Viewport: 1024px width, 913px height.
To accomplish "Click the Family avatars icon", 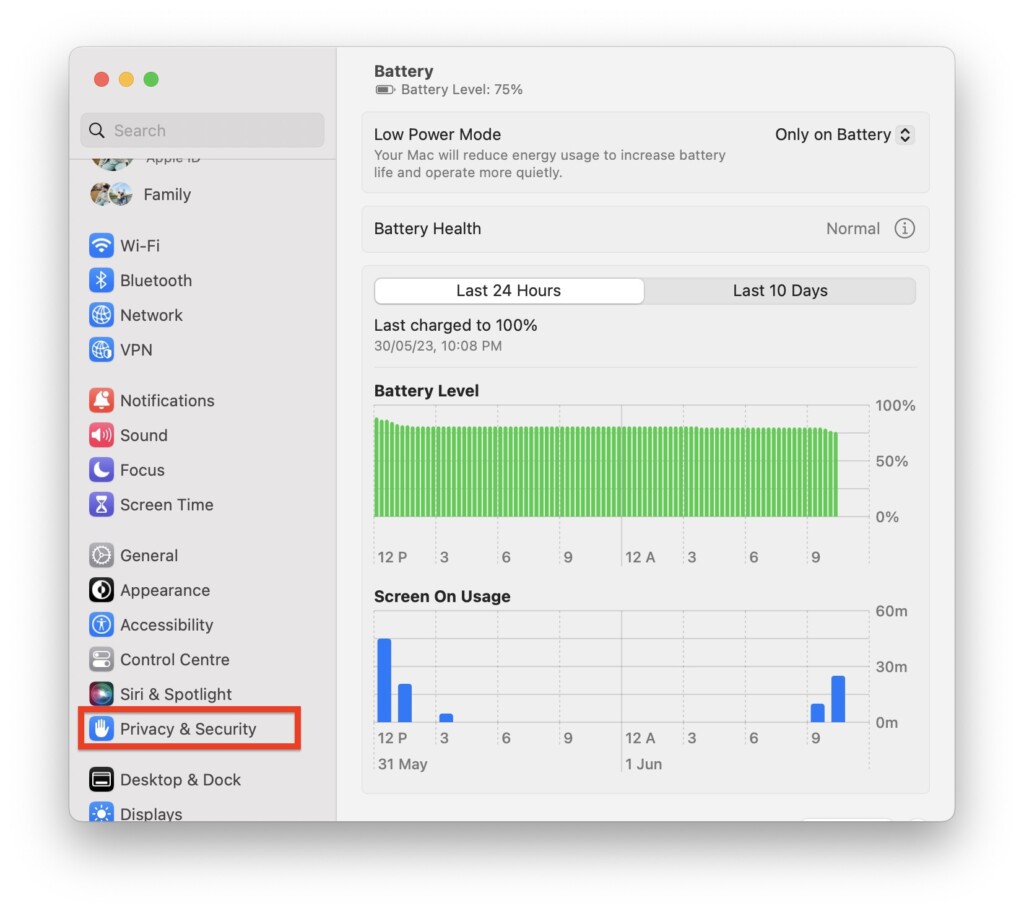I will click(x=111, y=194).
